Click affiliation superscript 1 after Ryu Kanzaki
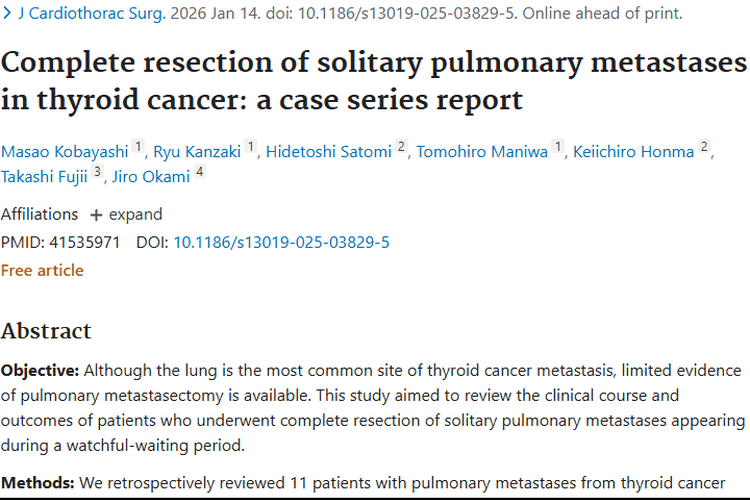Screen dimensions: 750x500 coord(250,146)
